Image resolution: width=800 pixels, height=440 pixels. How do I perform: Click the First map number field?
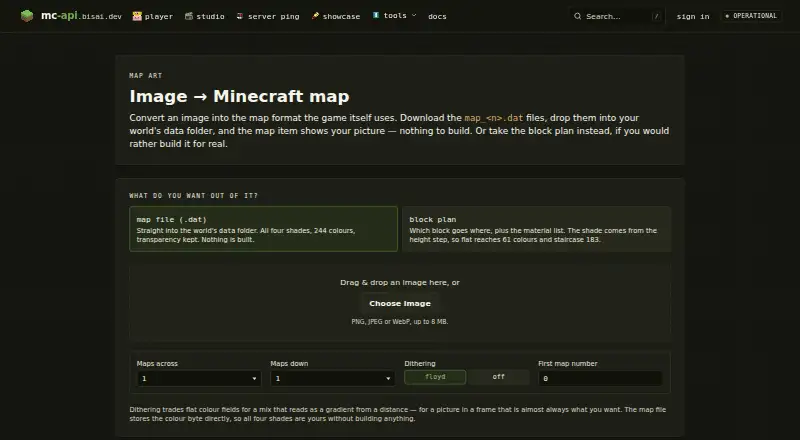tap(600, 378)
